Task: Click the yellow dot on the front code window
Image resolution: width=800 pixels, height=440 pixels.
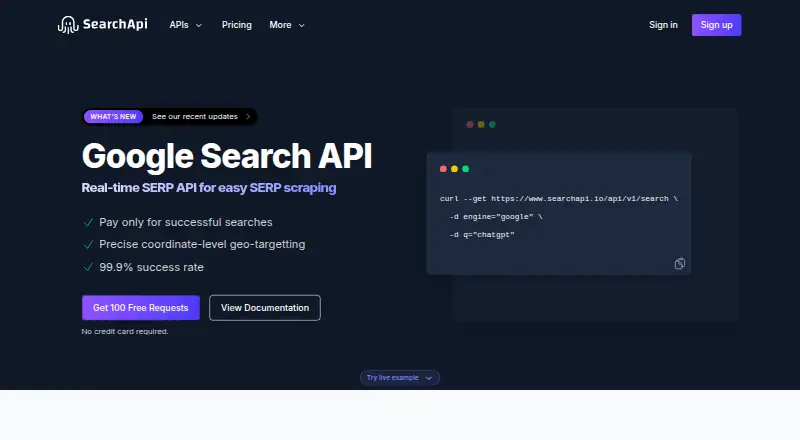Action: (454, 169)
